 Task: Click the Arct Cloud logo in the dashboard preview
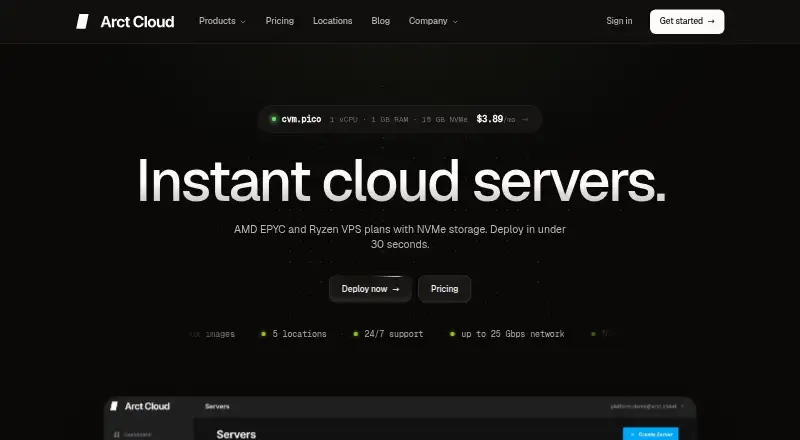(x=140, y=406)
